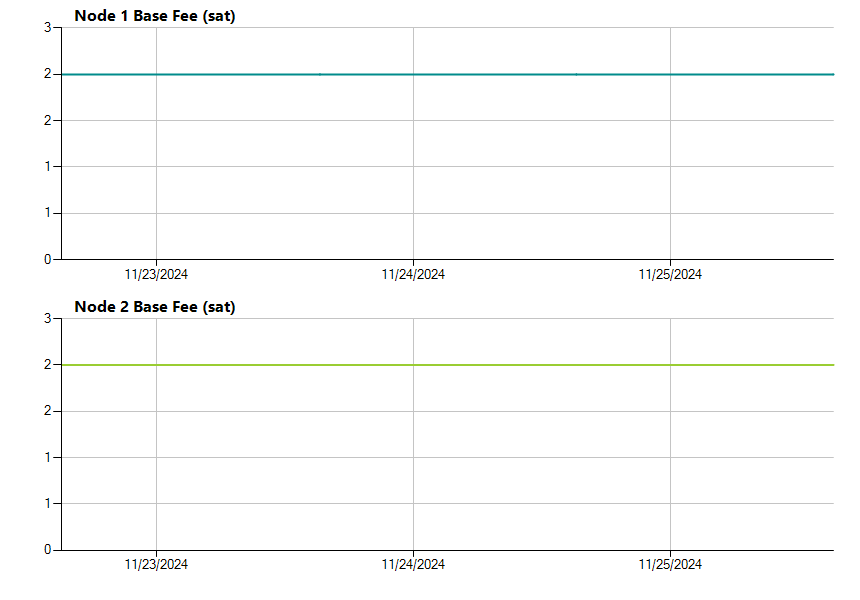
Task: Pick 11/23/2024 label on Node 2 chart
Action: (156, 564)
